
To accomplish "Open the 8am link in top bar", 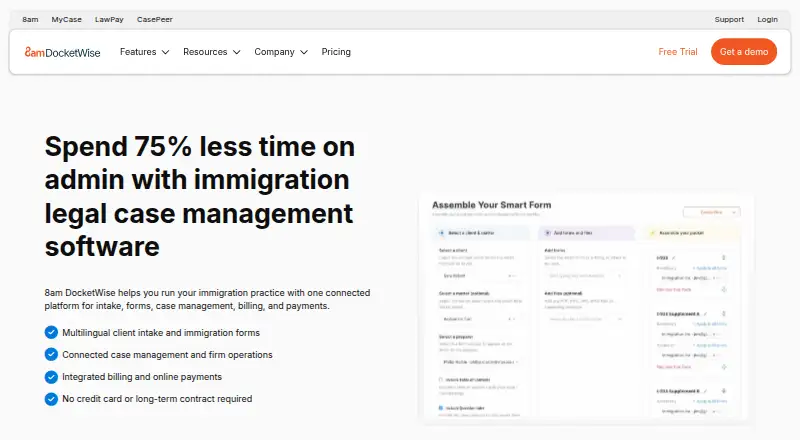I will click(x=30, y=19).
